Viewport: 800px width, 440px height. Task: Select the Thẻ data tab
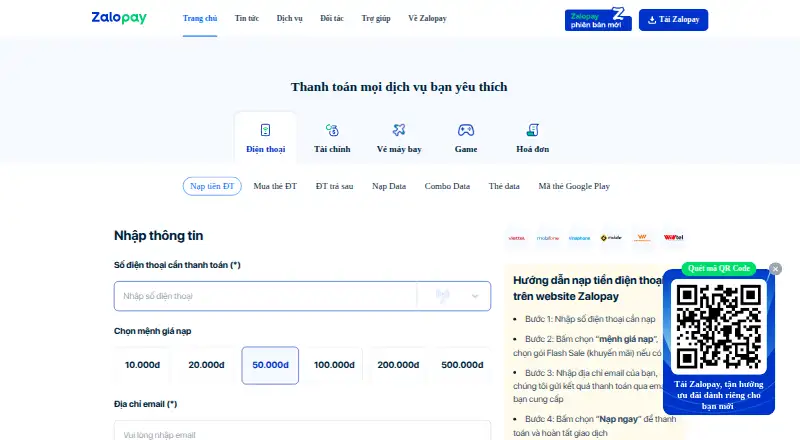point(504,186)
